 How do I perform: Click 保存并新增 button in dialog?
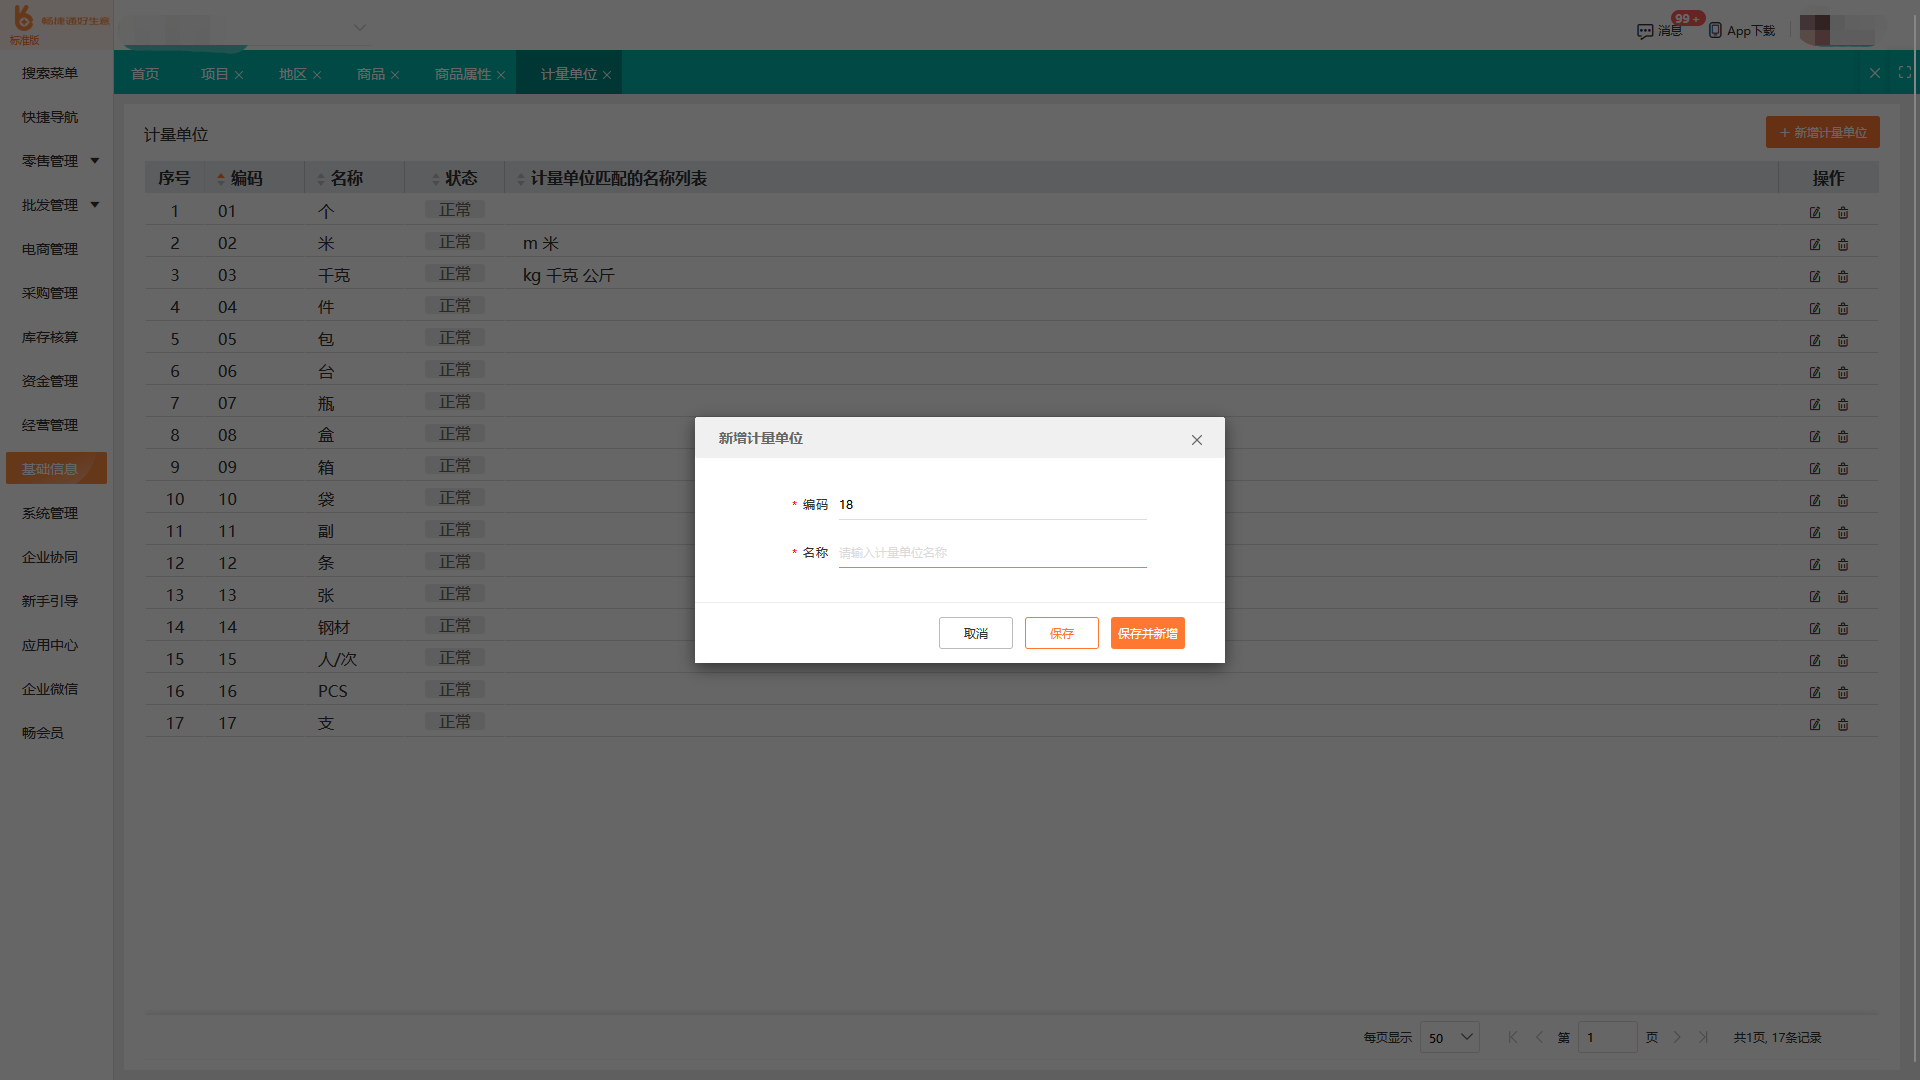click(x=1147, y=633)
